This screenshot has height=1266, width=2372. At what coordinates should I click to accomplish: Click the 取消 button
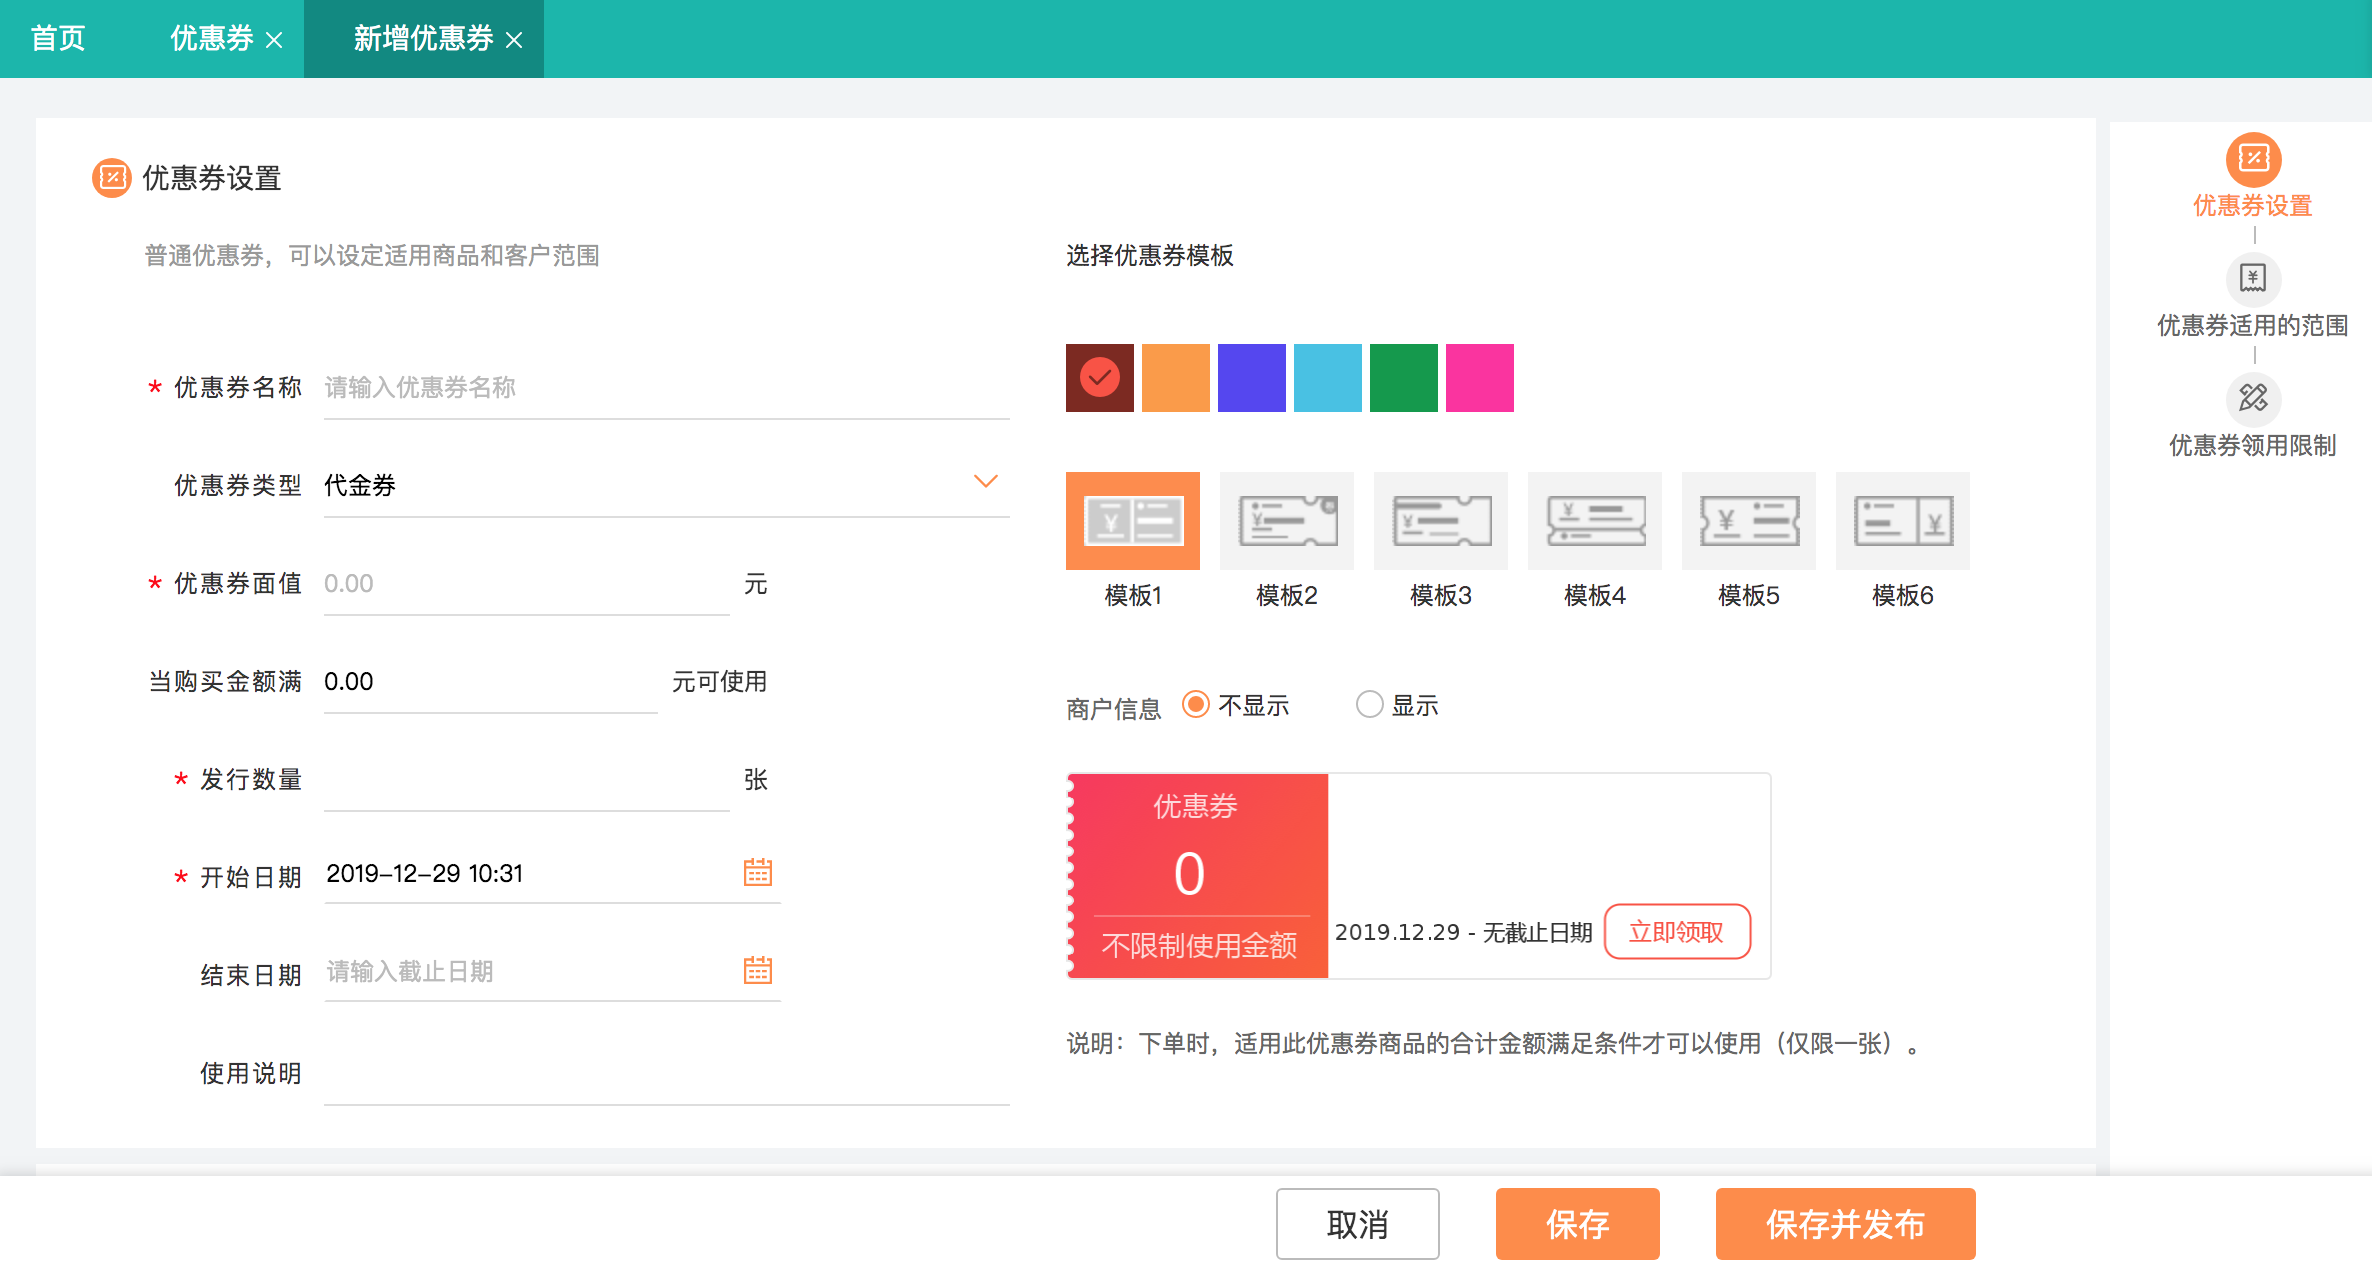[x=1360, y=1222]
